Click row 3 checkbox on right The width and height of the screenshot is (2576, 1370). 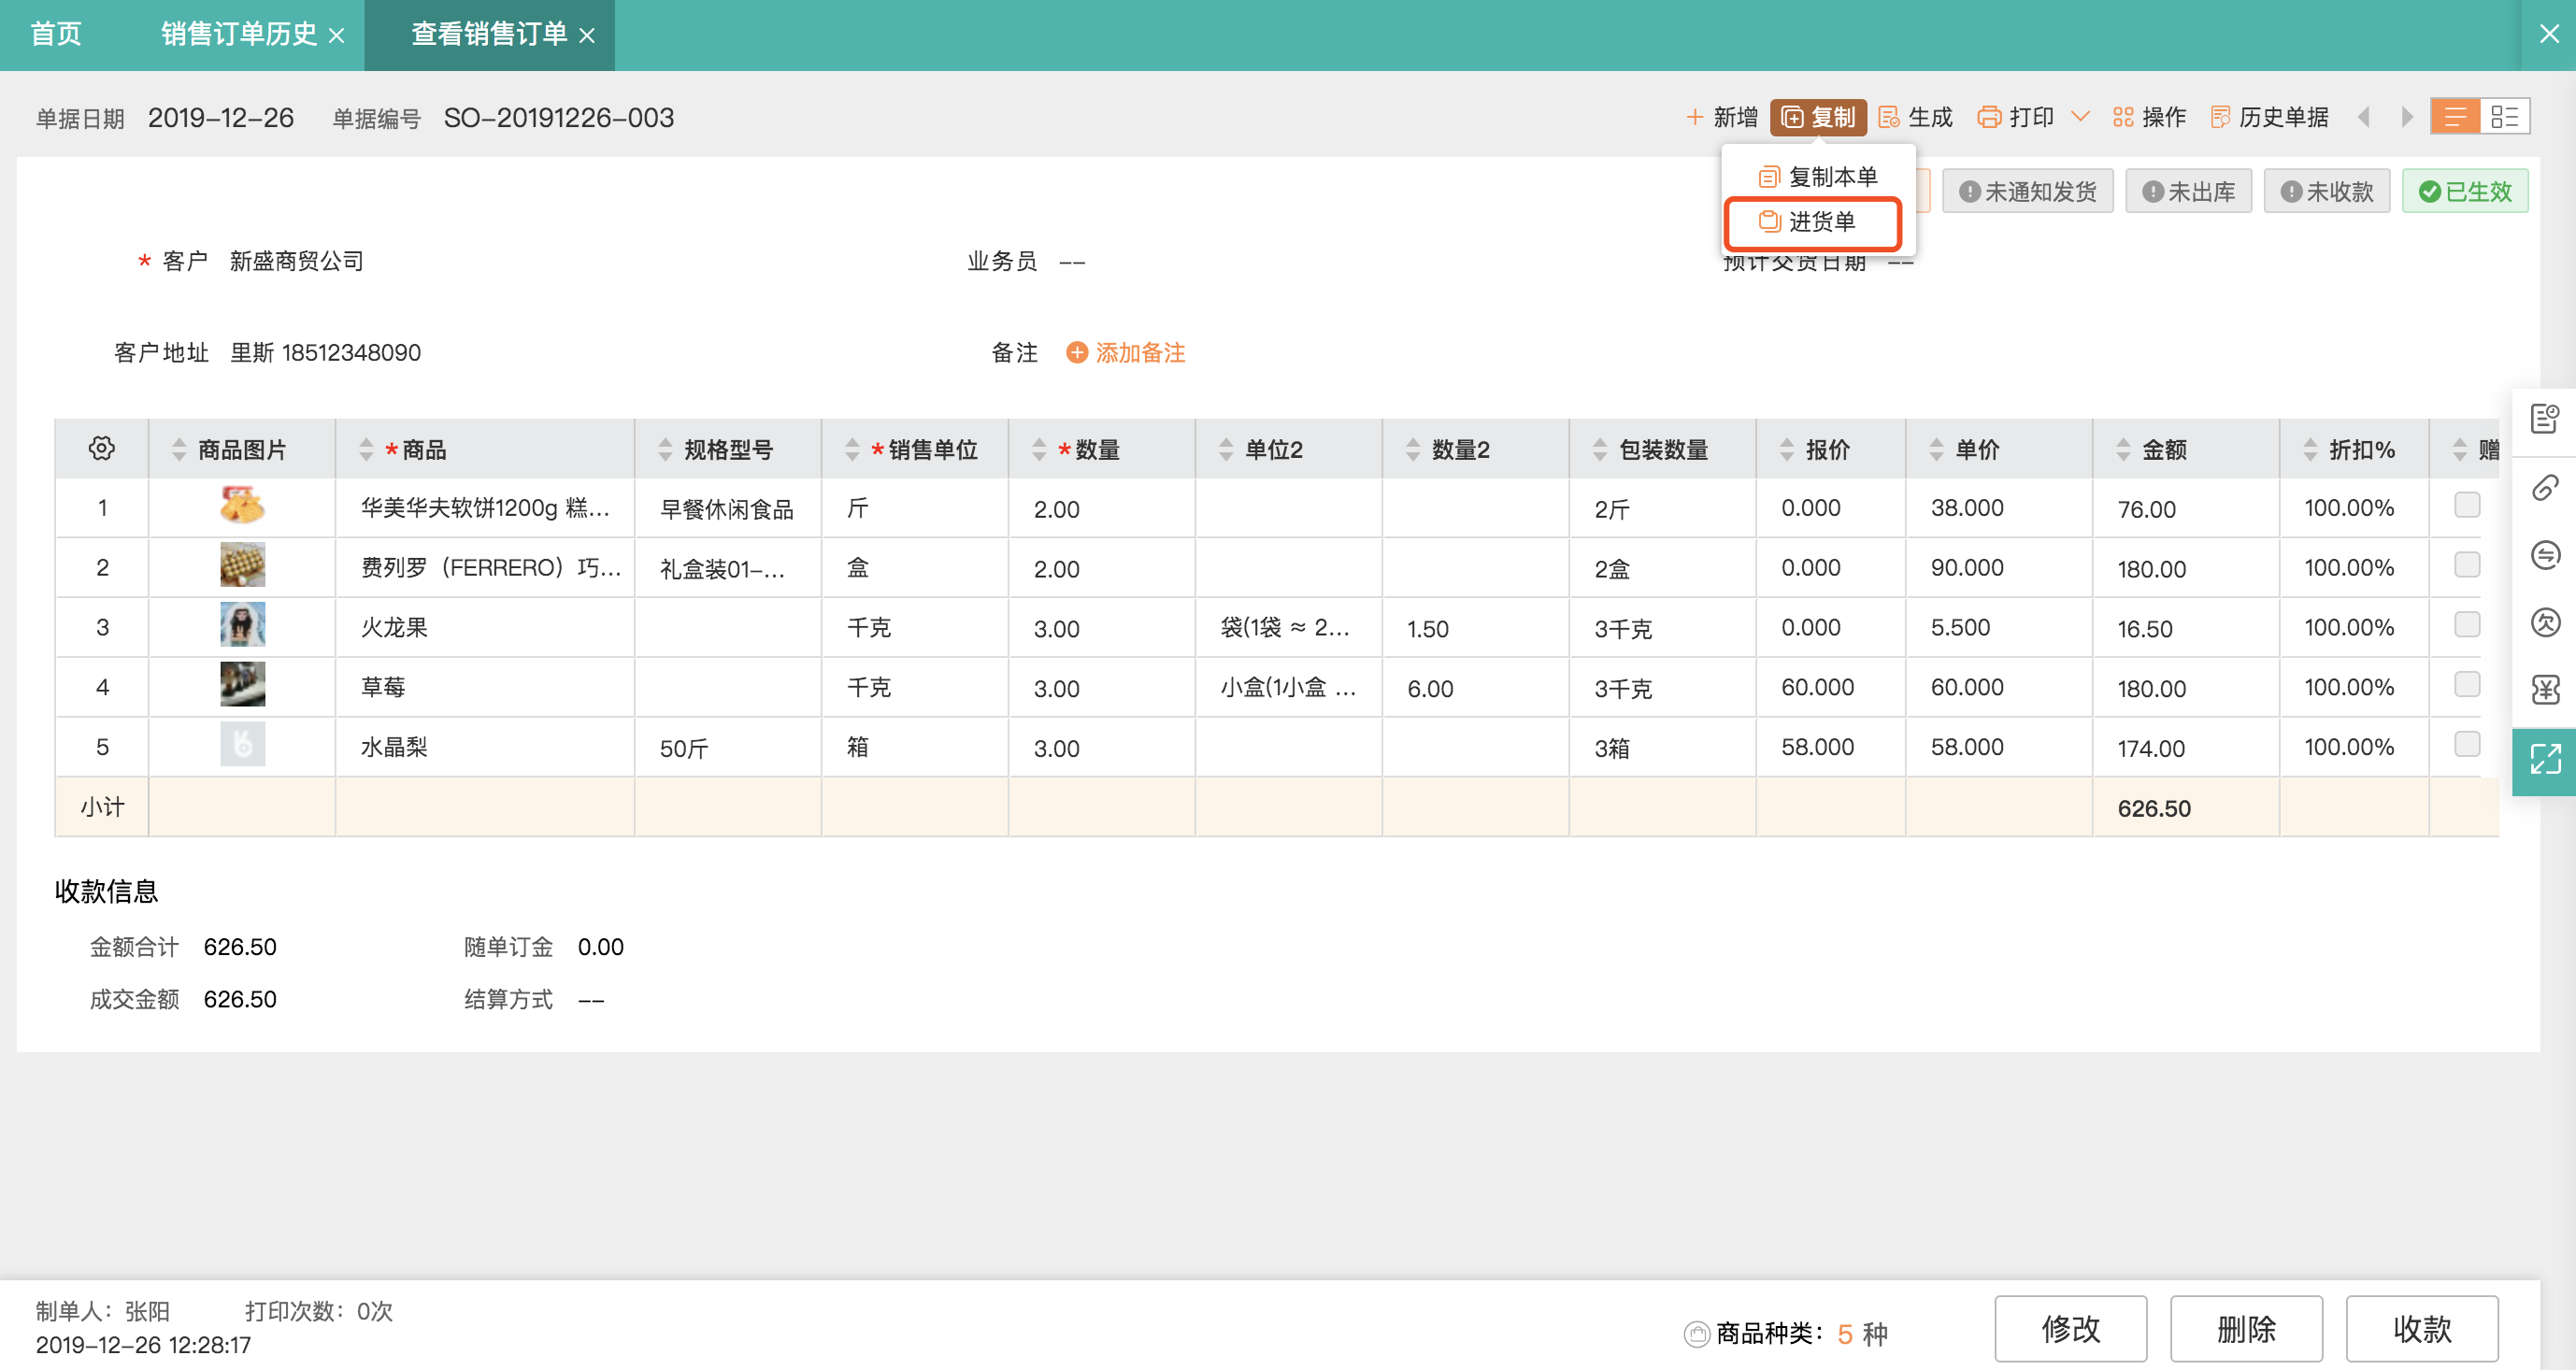click(x=2467, y=625)
